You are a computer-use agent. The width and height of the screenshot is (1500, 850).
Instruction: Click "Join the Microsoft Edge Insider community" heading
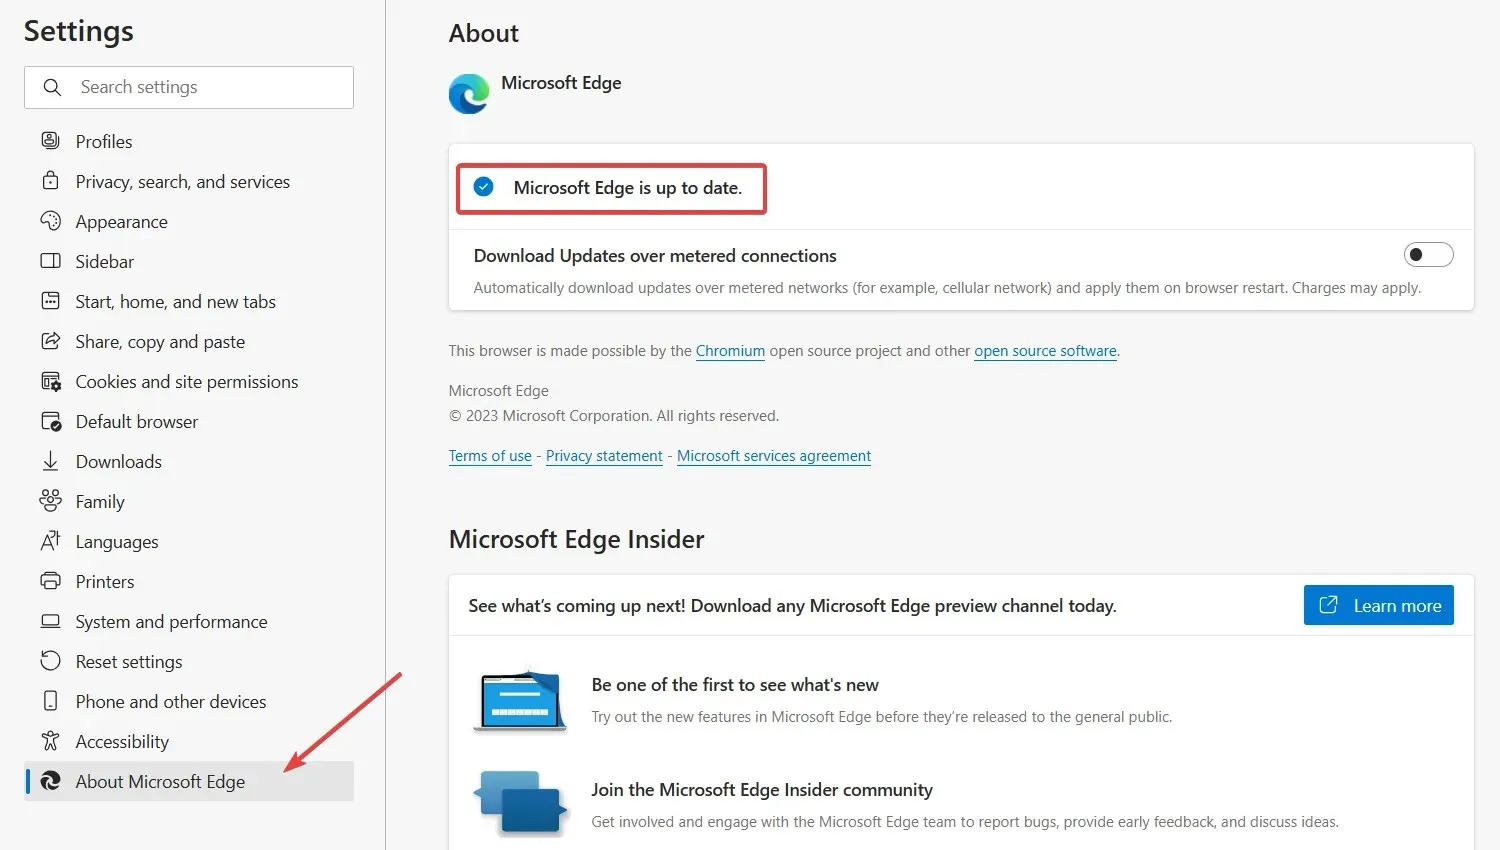tap(762, 790)
